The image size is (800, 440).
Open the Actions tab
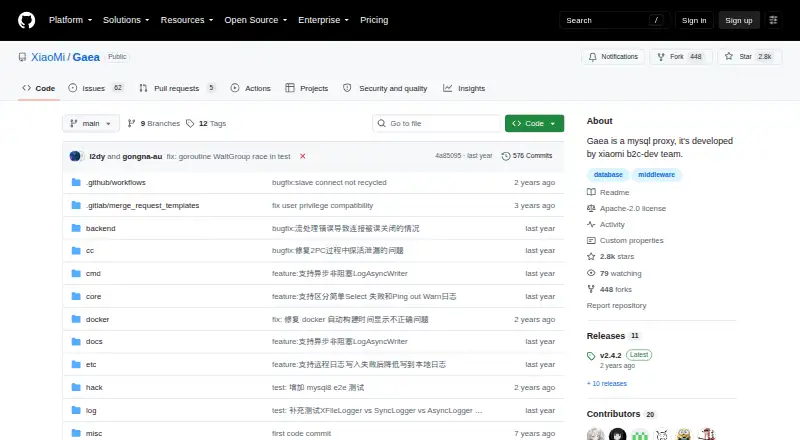pyautogui.click(x=251, y=88)
